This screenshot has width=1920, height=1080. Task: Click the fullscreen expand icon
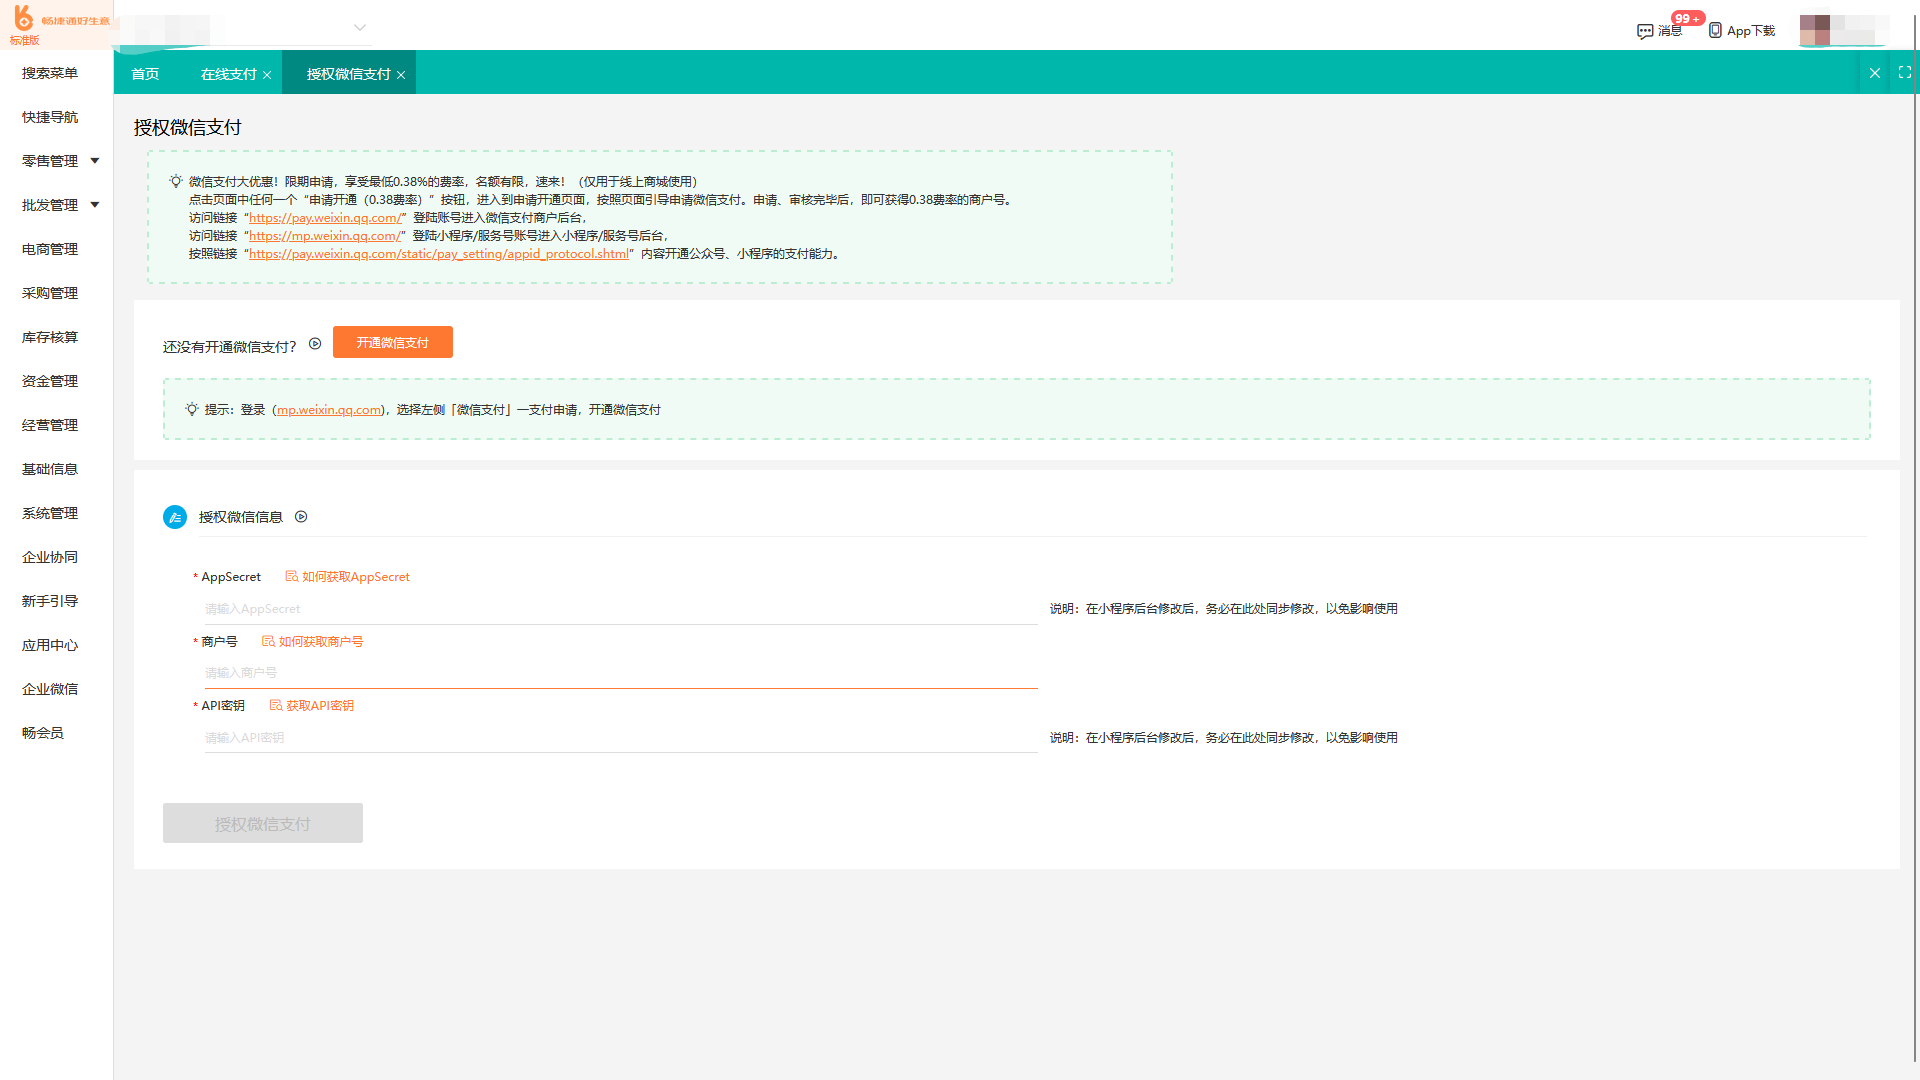coord(1904,73)
